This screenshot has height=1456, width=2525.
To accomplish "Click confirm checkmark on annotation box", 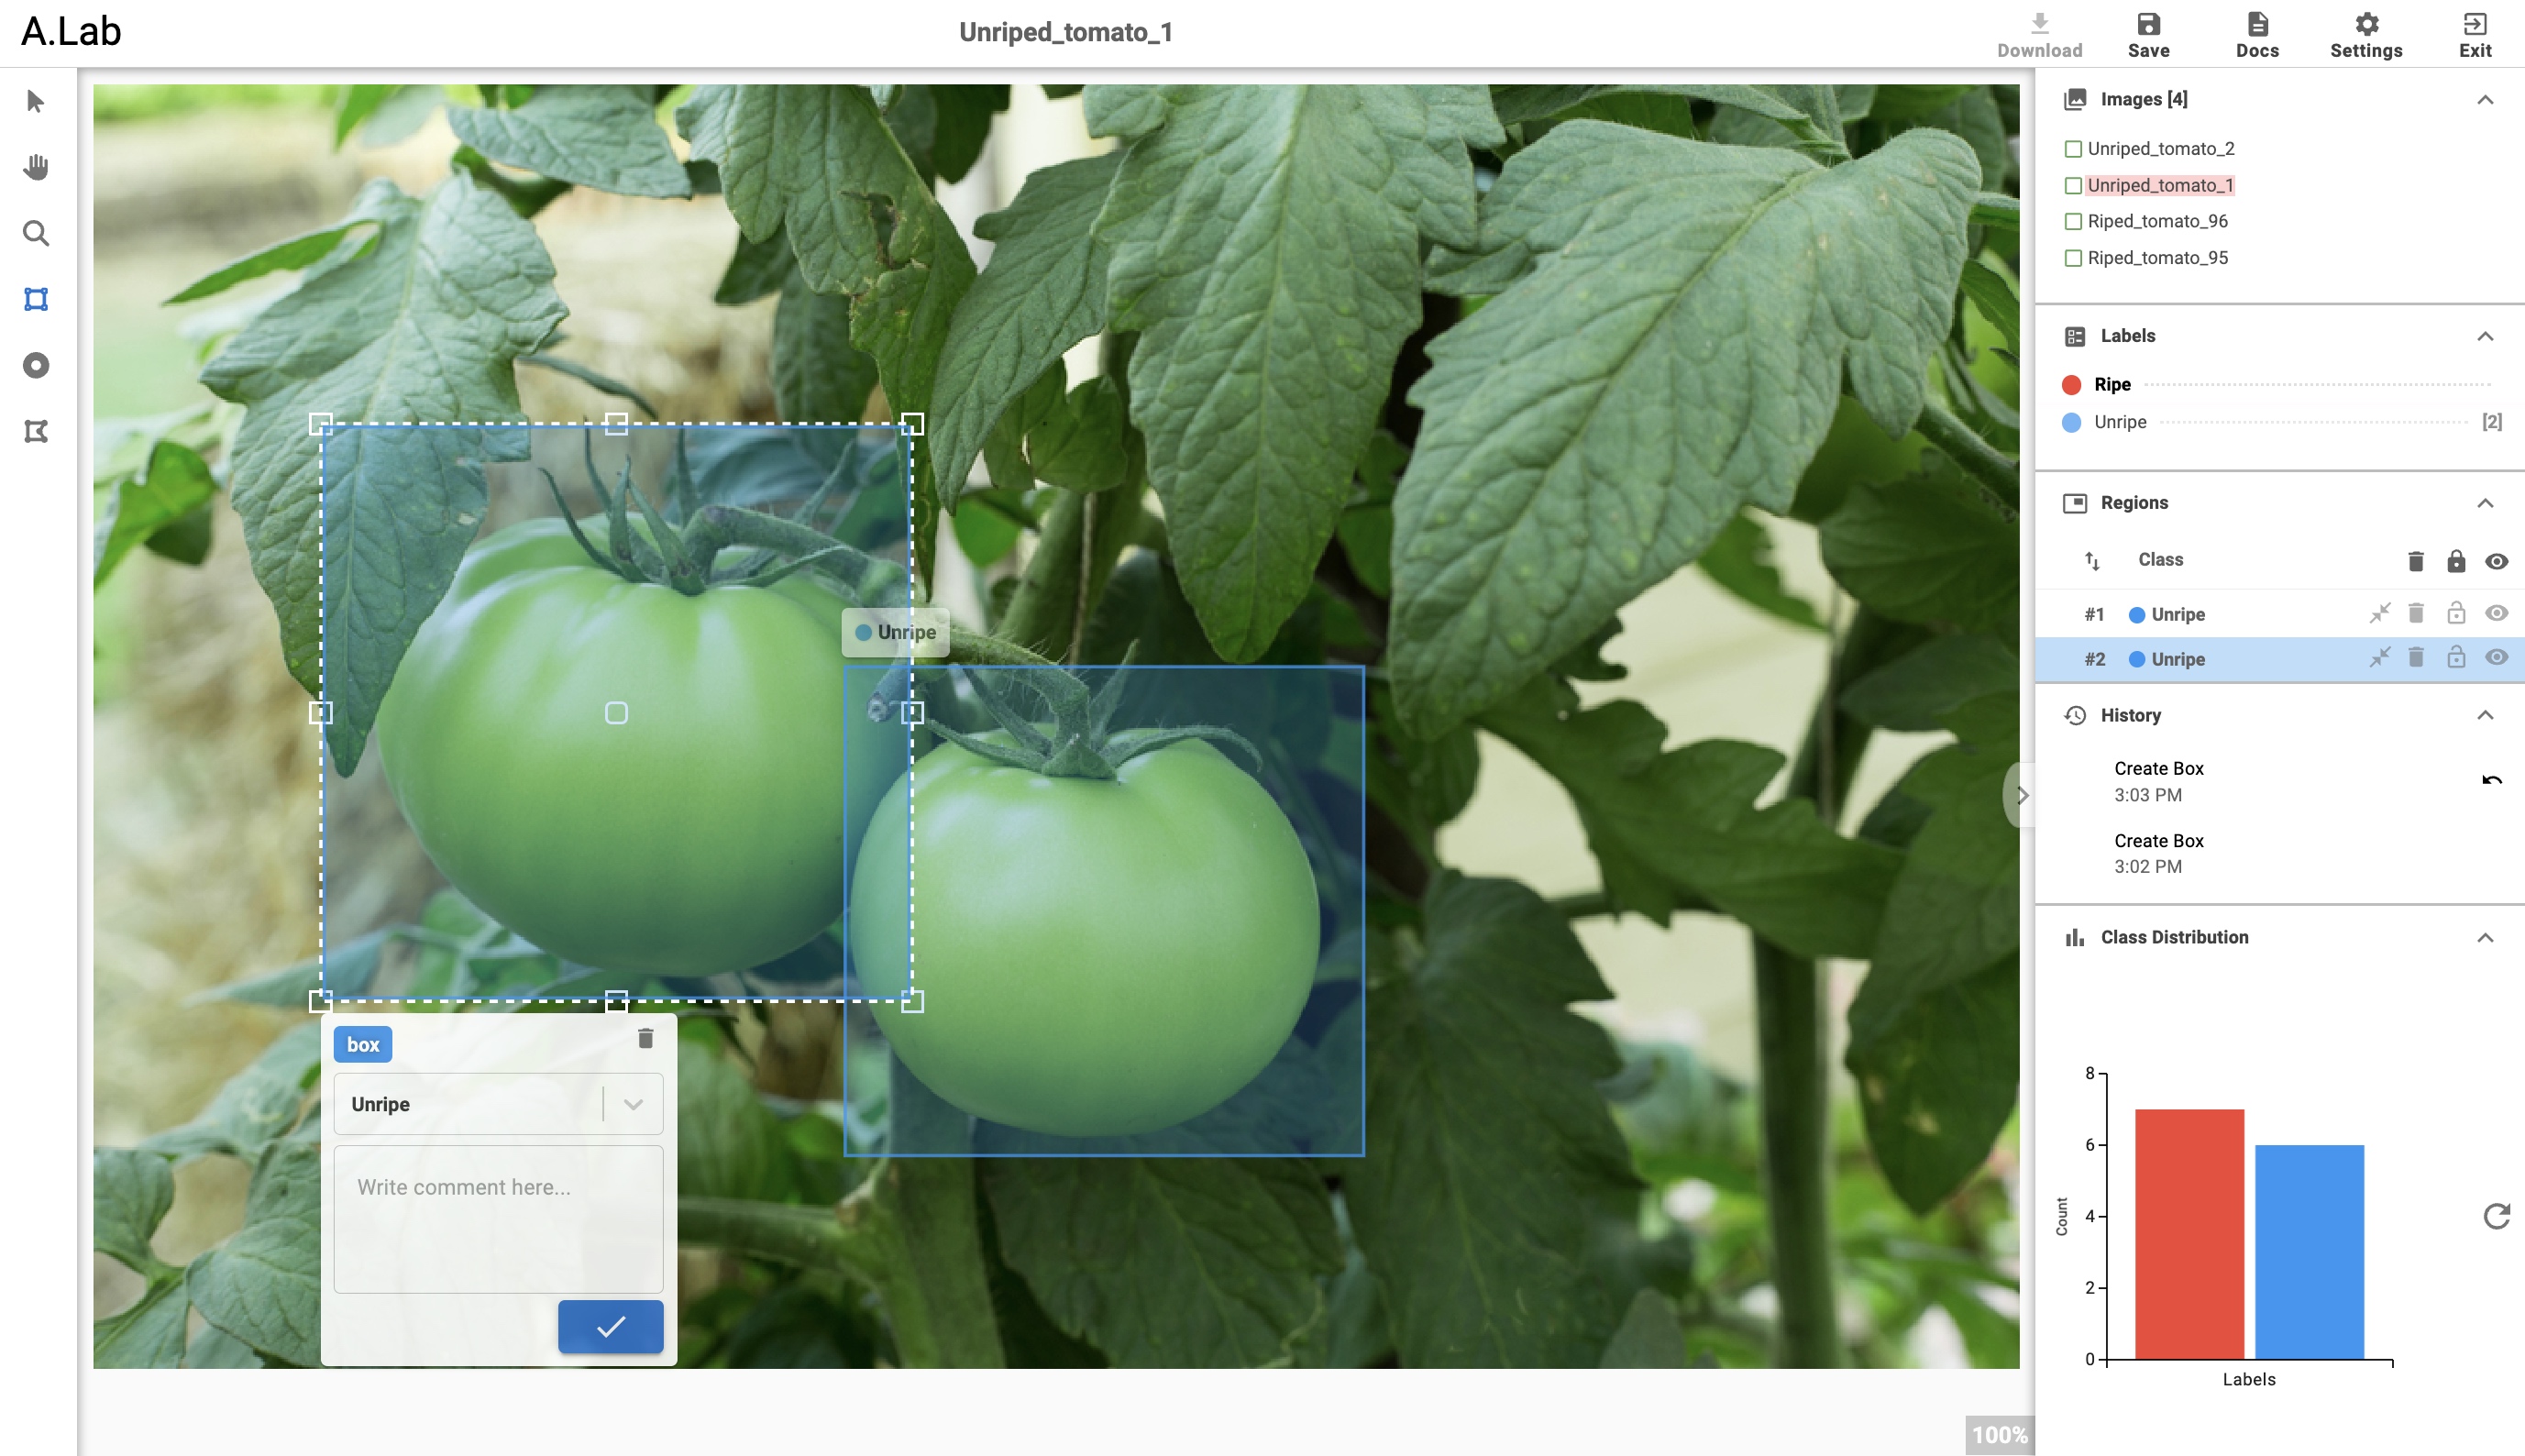I will click(x=611, y=1328).
